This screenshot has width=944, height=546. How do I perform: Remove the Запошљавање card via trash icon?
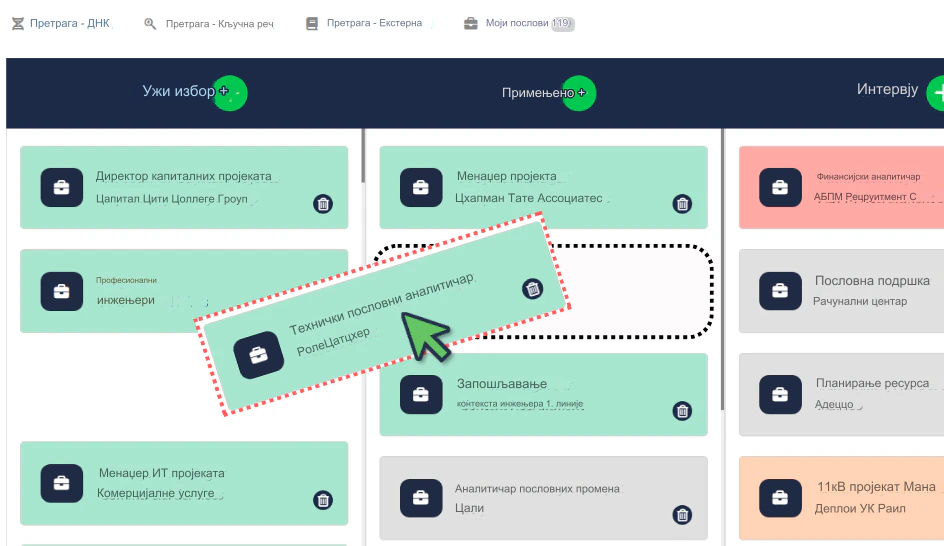[682, 410]
